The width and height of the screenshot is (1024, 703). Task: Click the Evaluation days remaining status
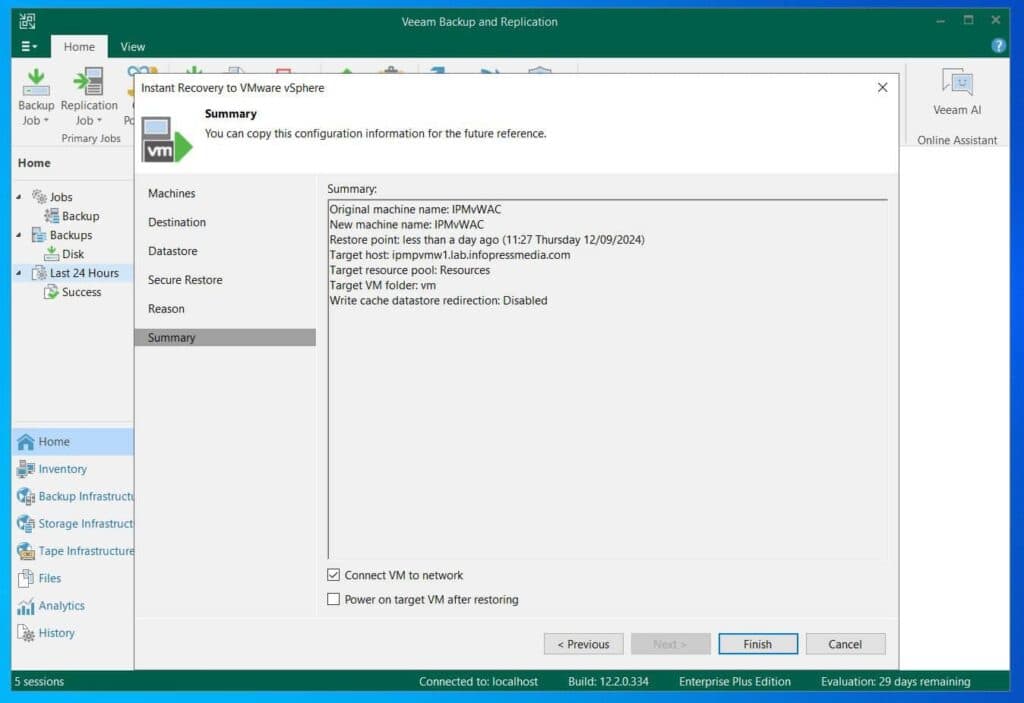click(x=895, y=681)
